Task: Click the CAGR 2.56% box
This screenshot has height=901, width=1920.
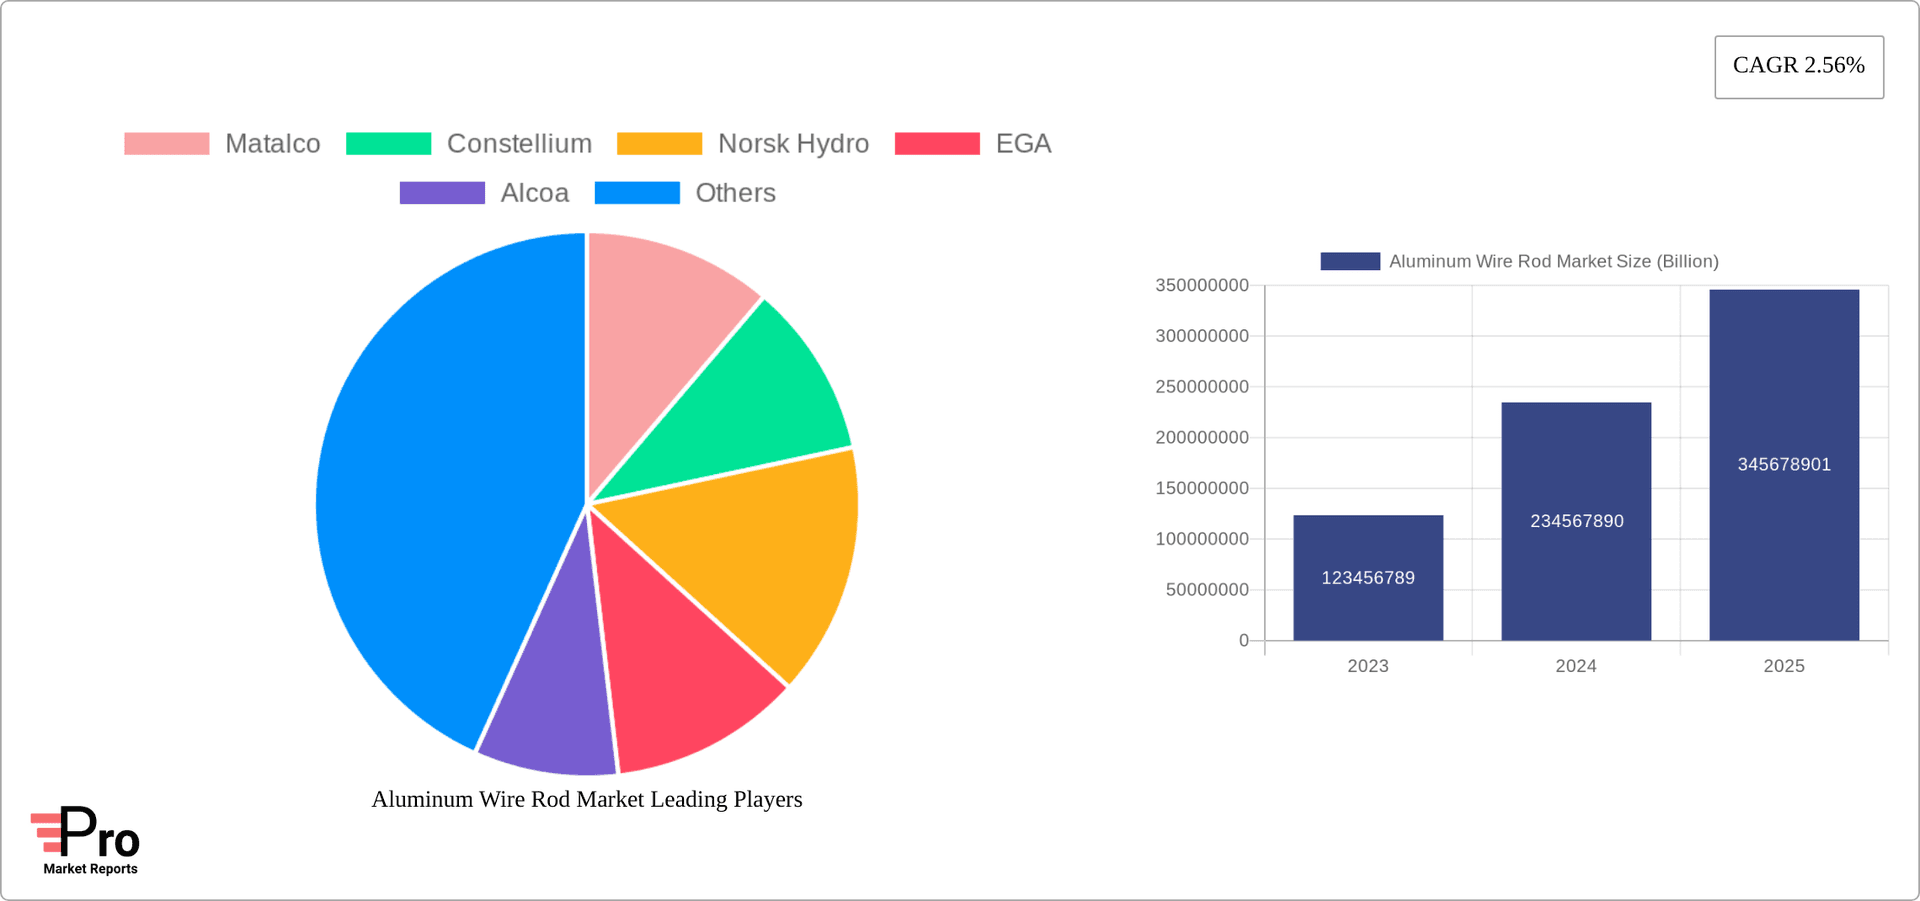Action: pos(1799,66)
